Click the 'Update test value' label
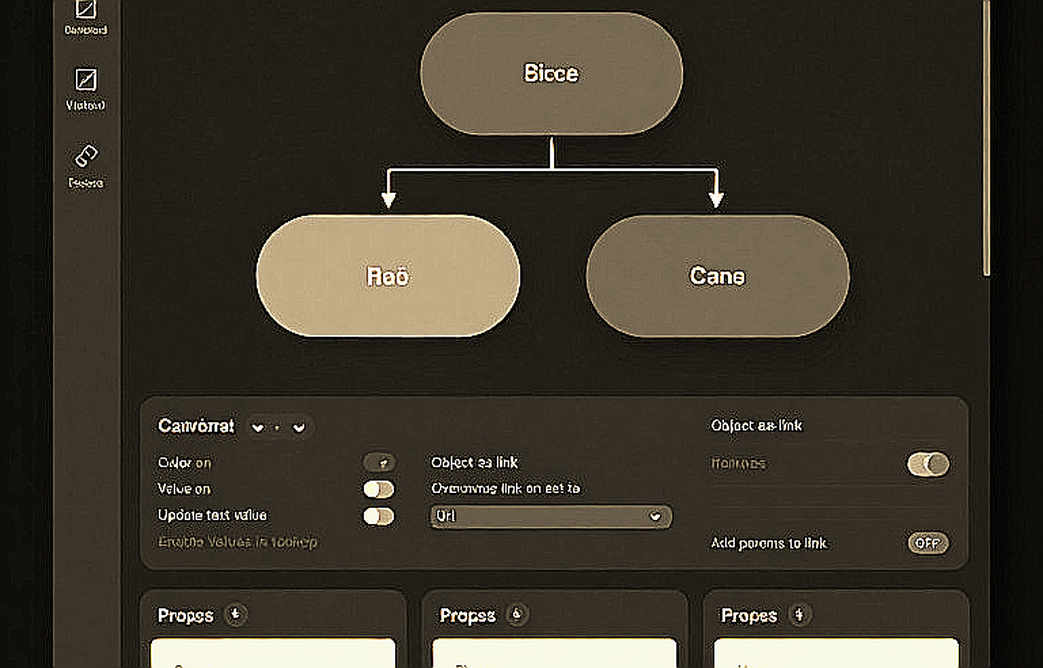Image resolution: width=1043 pixels, height=668 pixels. pyautogui.click(x=212, y=516)
